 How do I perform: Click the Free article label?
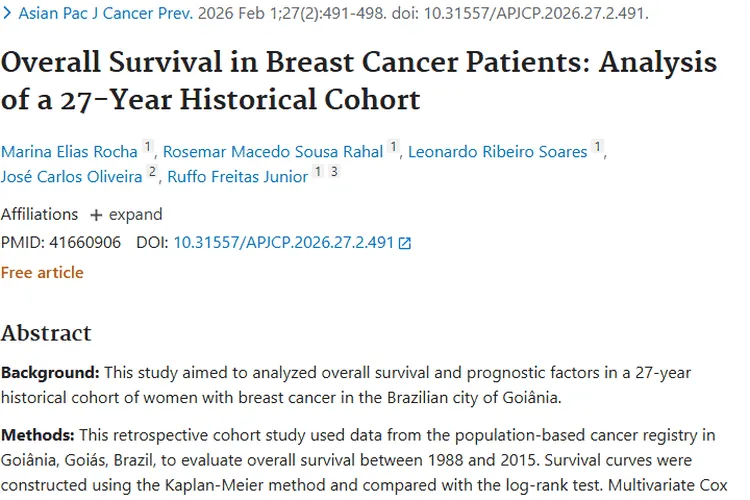click(x=42, y=273)
